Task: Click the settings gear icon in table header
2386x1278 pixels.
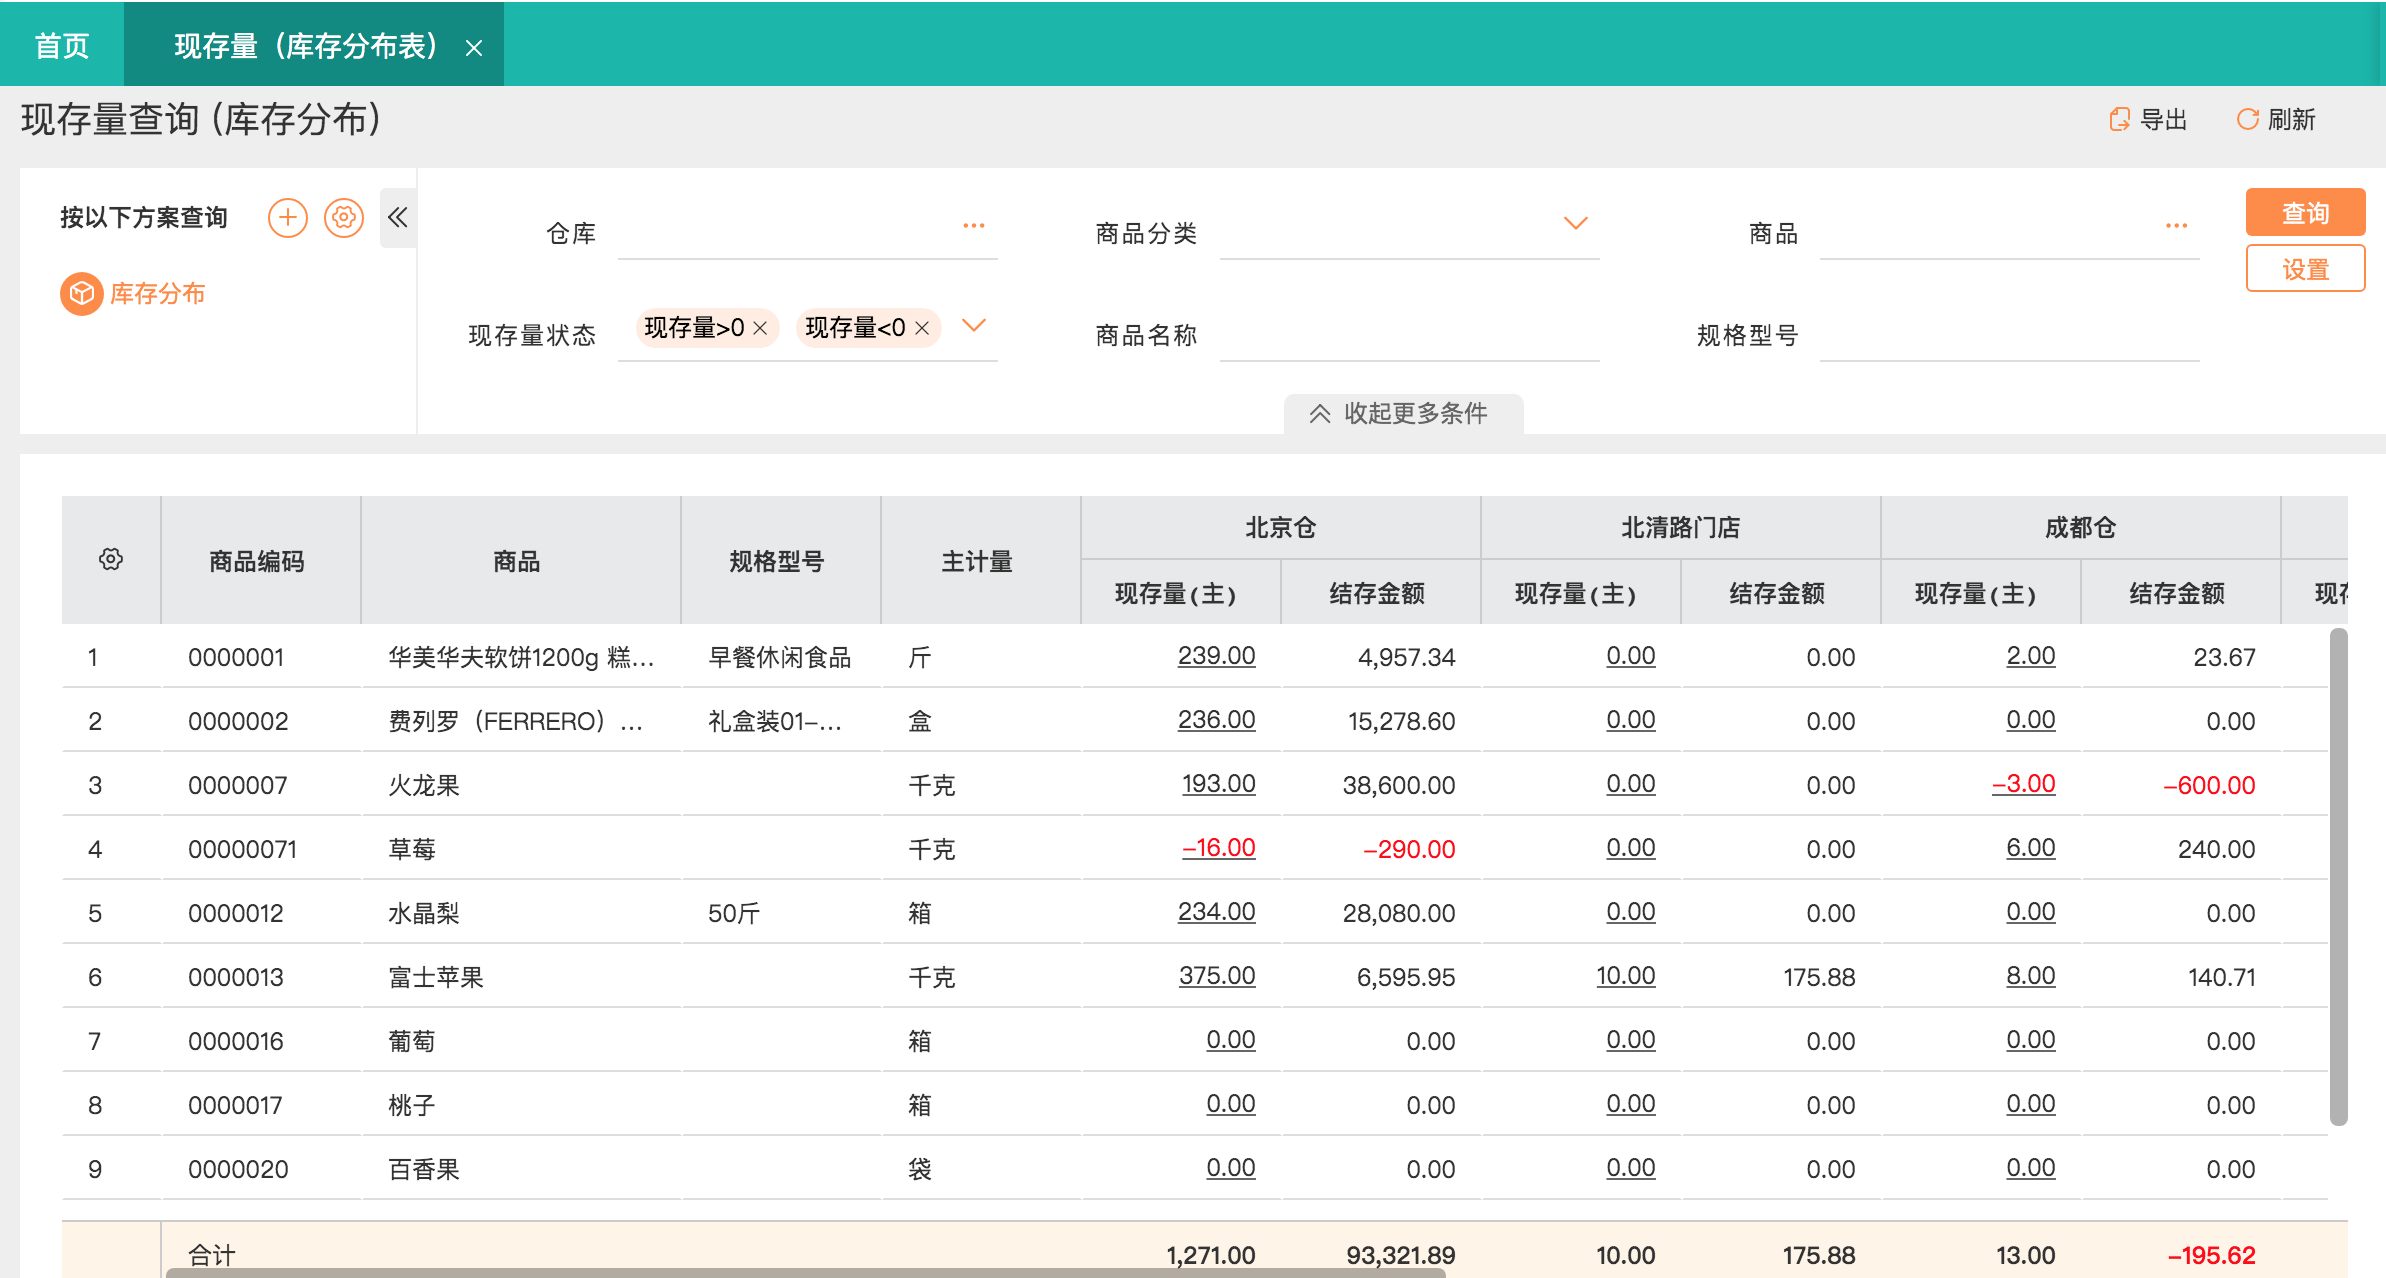Action: (x=112, y=559)
